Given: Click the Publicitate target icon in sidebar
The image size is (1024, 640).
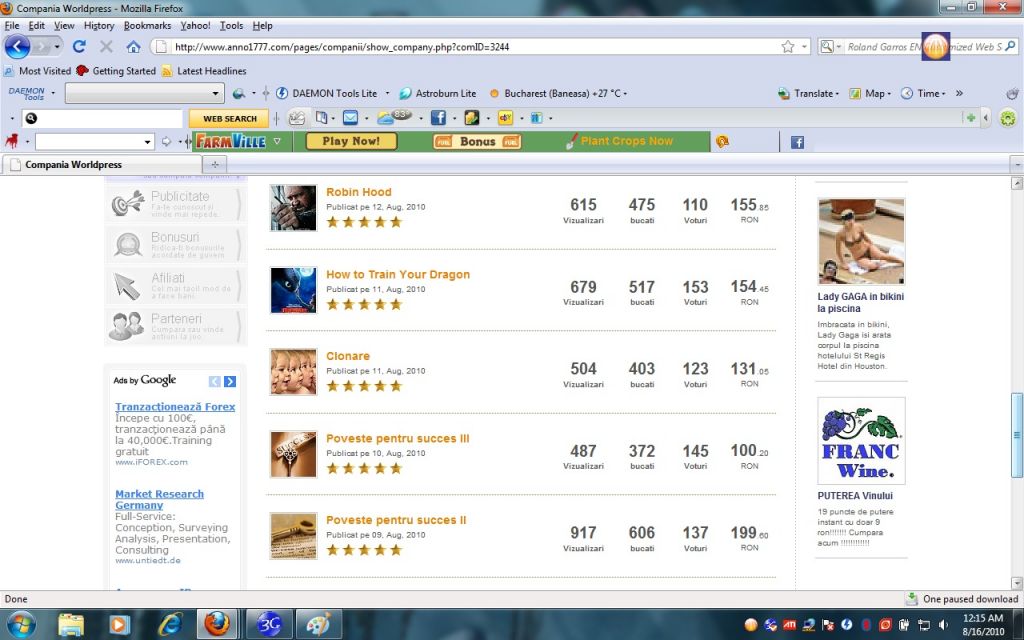Looking at the screenshot, I should (127, 204).
